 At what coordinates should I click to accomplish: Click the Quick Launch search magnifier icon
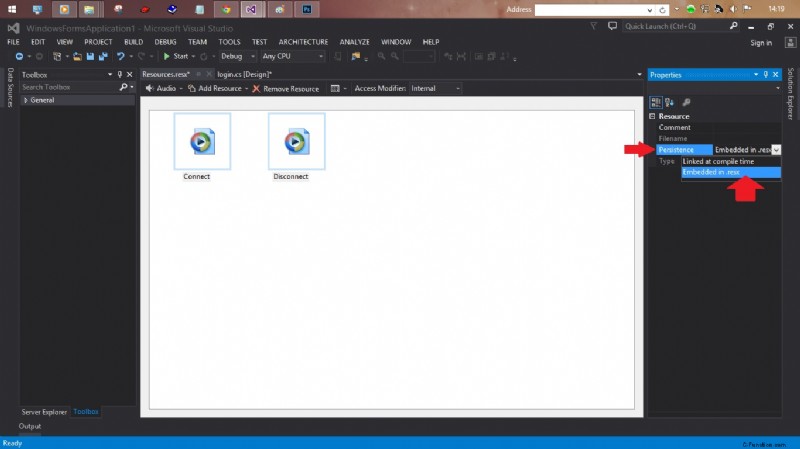coord(733,26)
